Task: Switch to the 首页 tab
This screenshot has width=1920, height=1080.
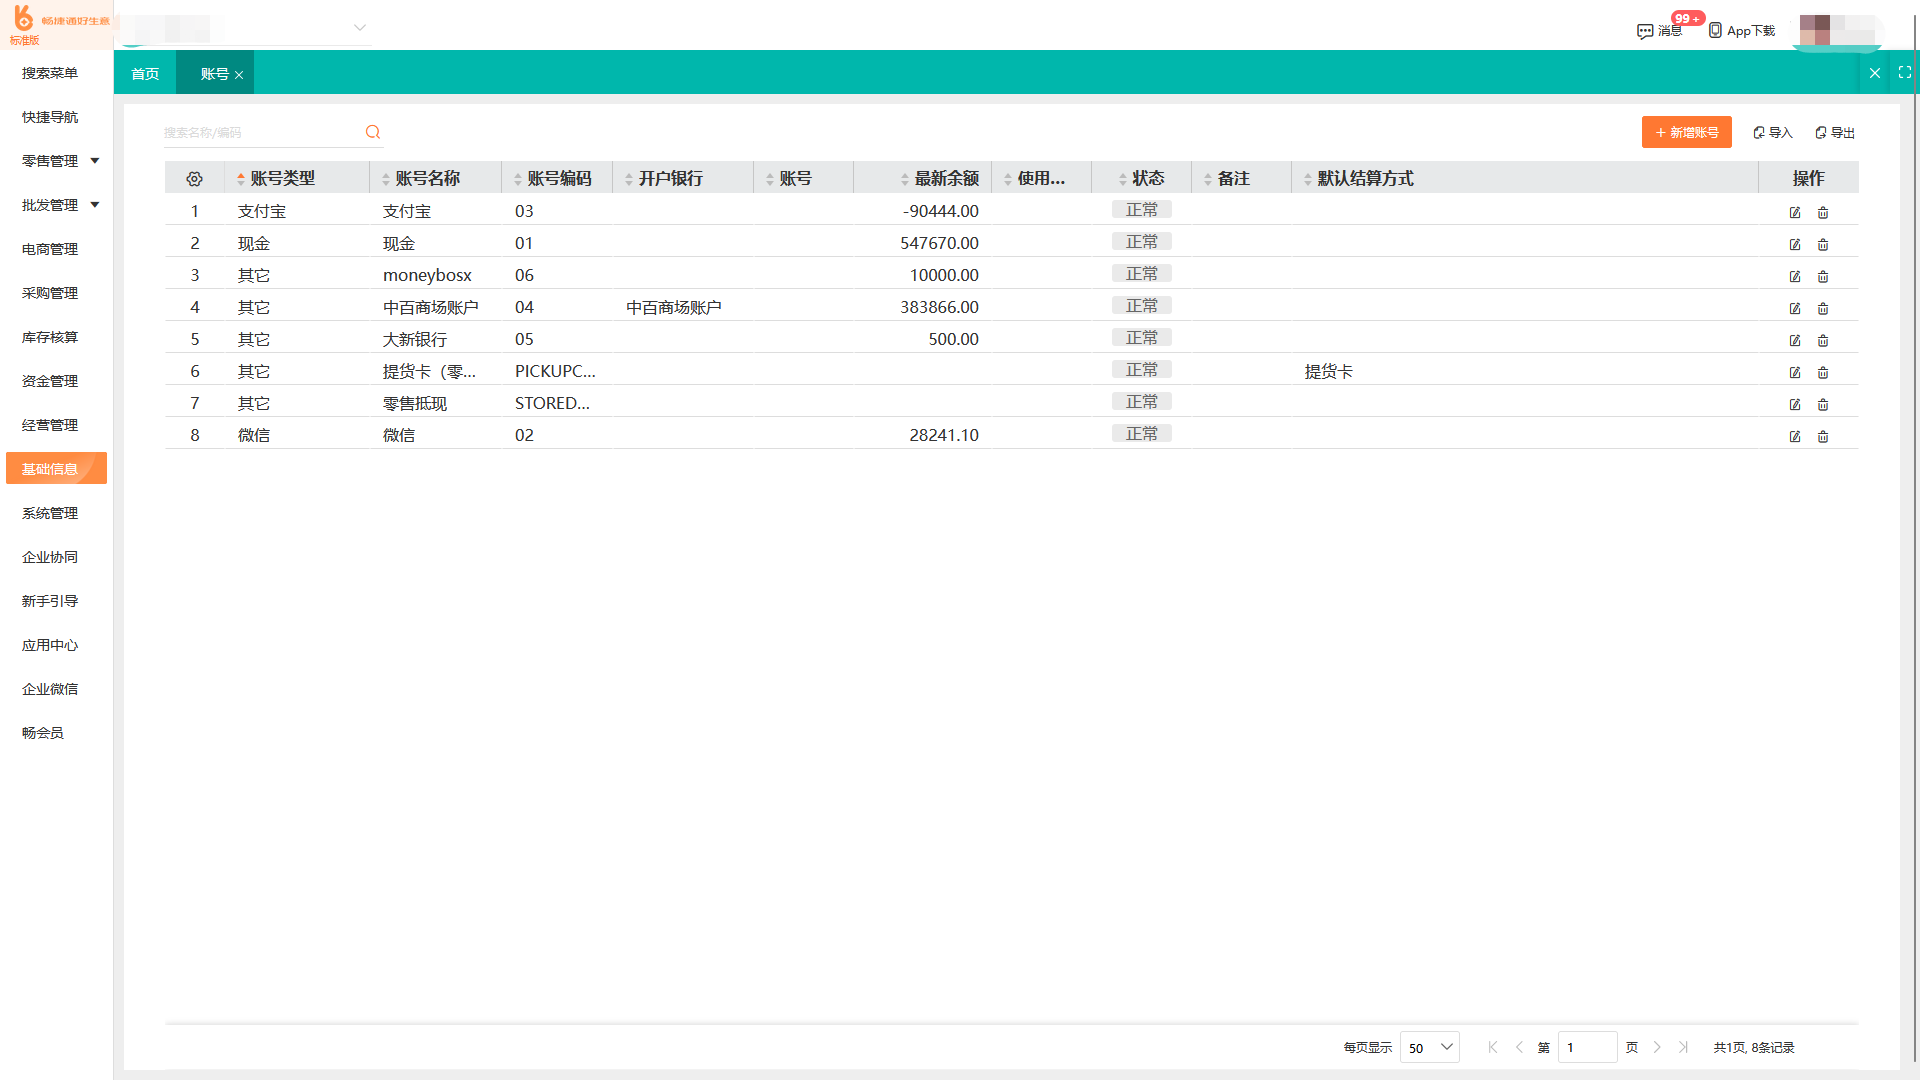Action: point(145,73)
